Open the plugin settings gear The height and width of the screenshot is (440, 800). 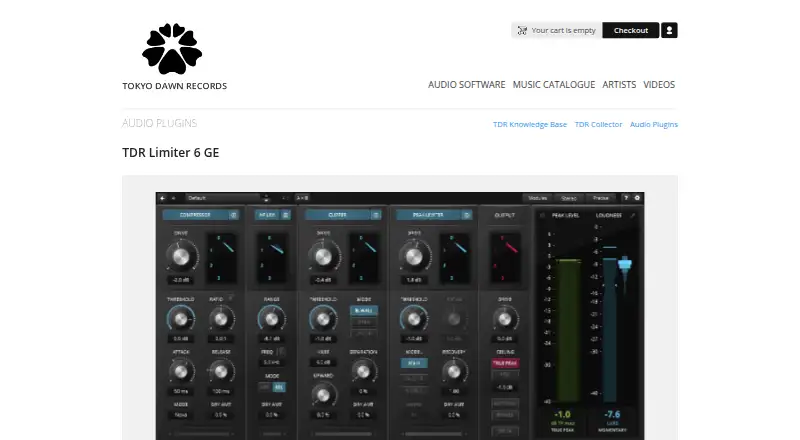tap(637, 198)
